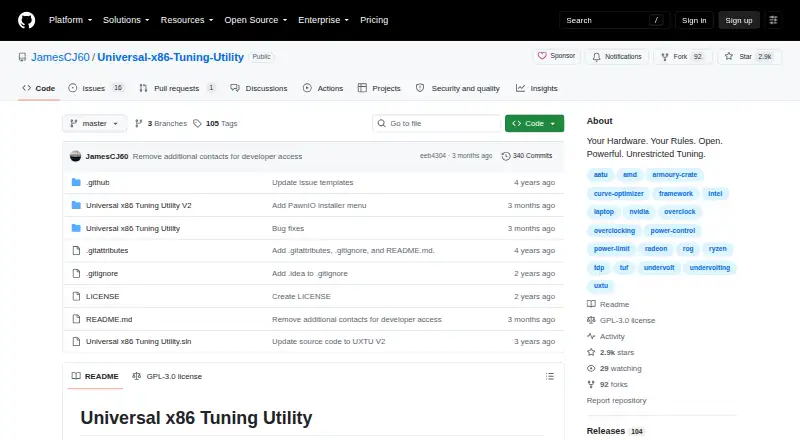Open the README.md file
Screen dimensions: 800x440
109,320
